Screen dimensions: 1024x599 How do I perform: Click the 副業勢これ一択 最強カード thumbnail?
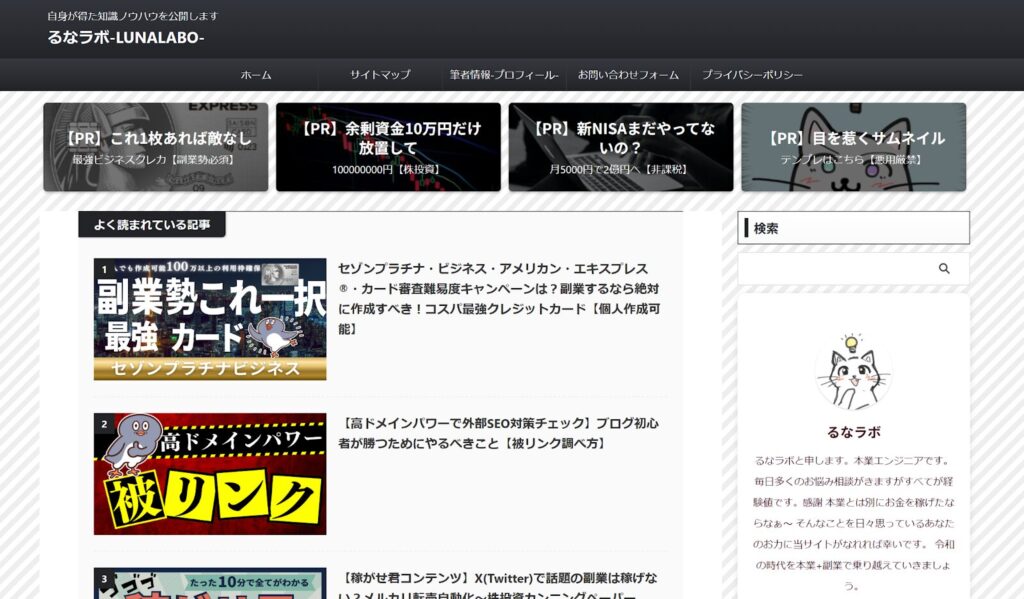tap(210, 319)
